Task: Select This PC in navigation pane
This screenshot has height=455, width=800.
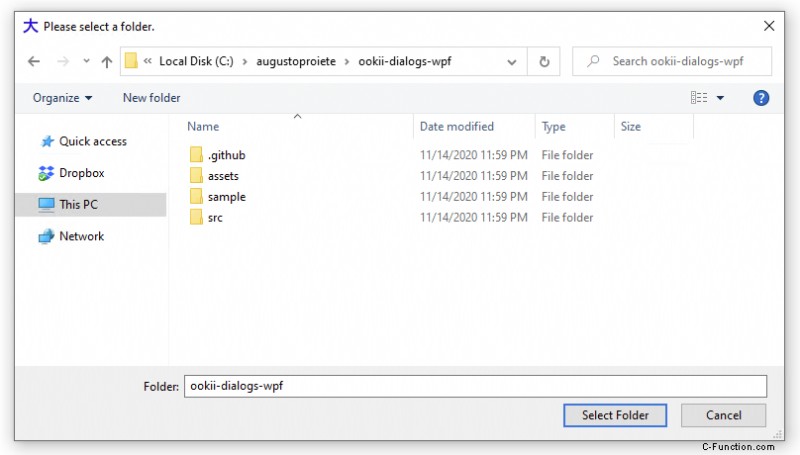Action: pyautogui.click(x=78, y=204)
